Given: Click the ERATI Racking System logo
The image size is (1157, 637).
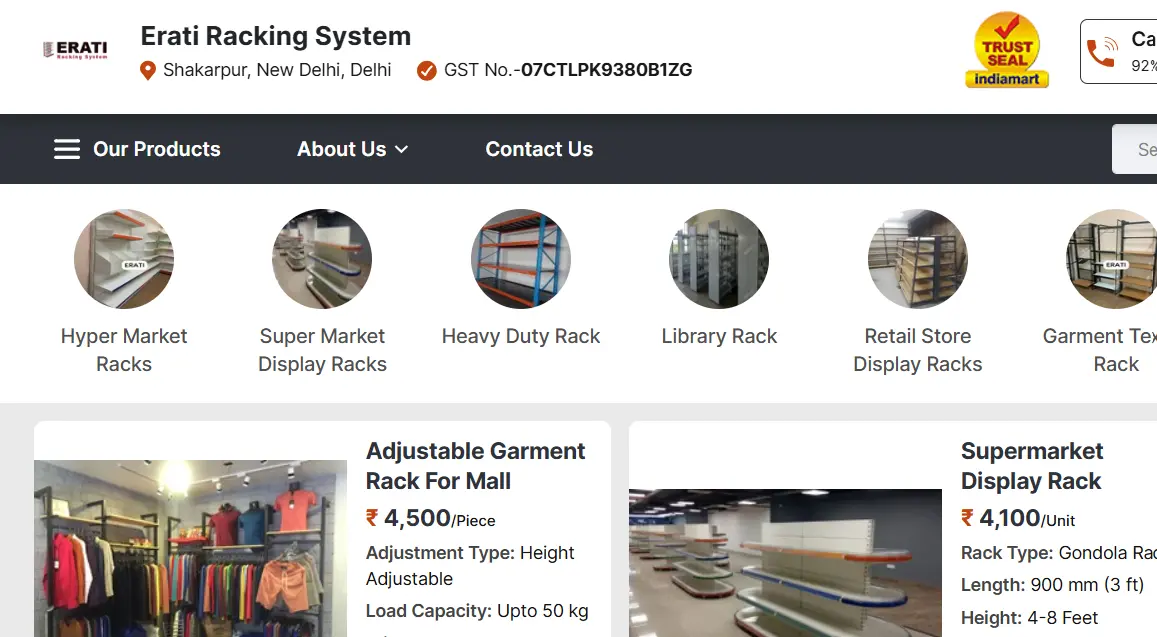Looking at the screenshot, I should 76,48.
